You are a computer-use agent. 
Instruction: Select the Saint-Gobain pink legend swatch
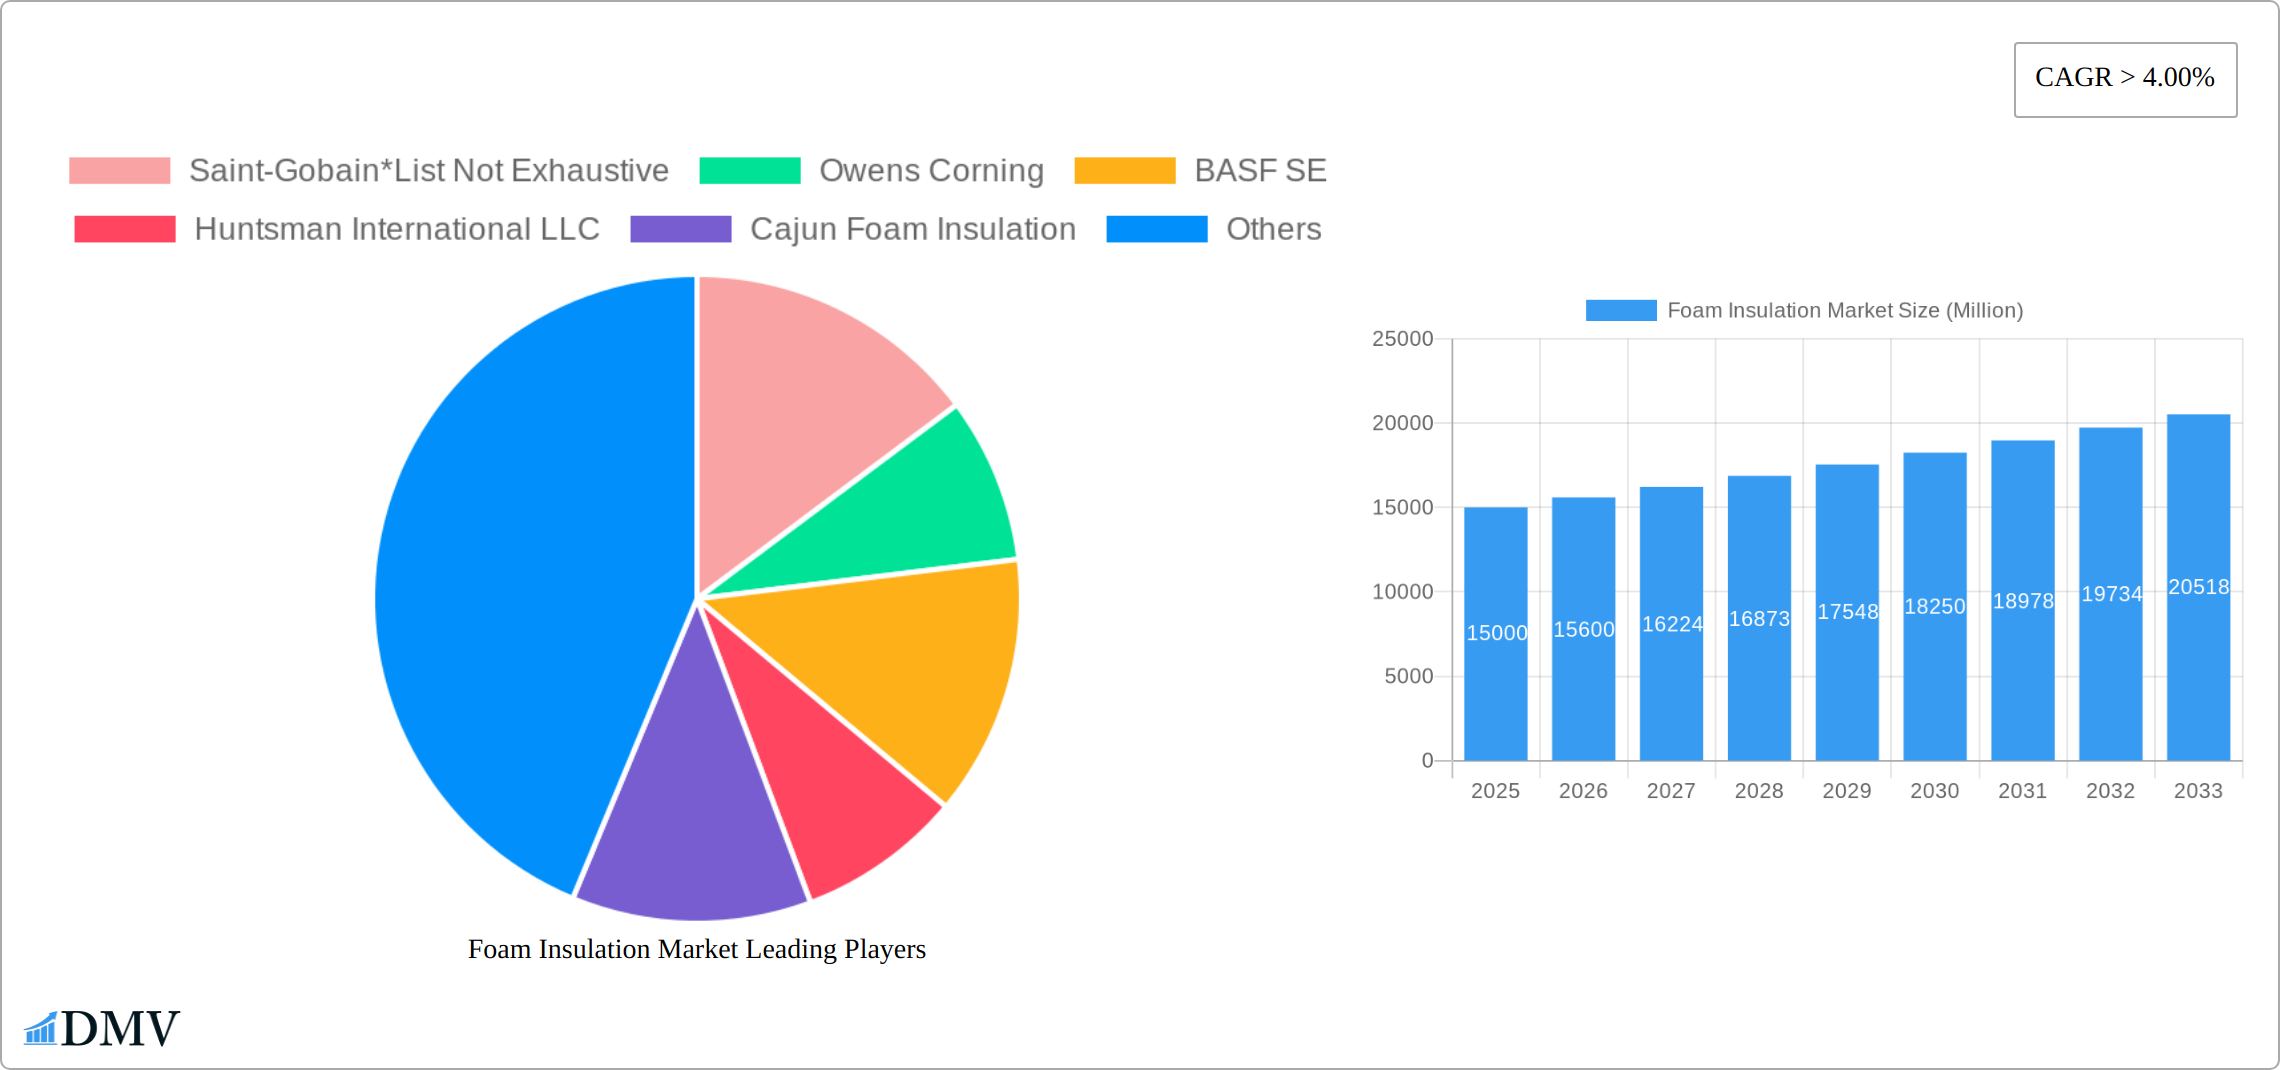(120, 170)
